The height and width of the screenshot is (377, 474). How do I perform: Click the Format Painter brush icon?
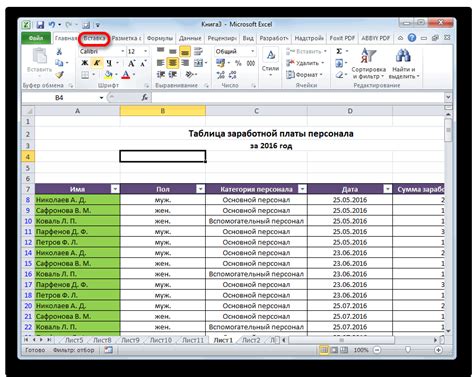[60, 75]
